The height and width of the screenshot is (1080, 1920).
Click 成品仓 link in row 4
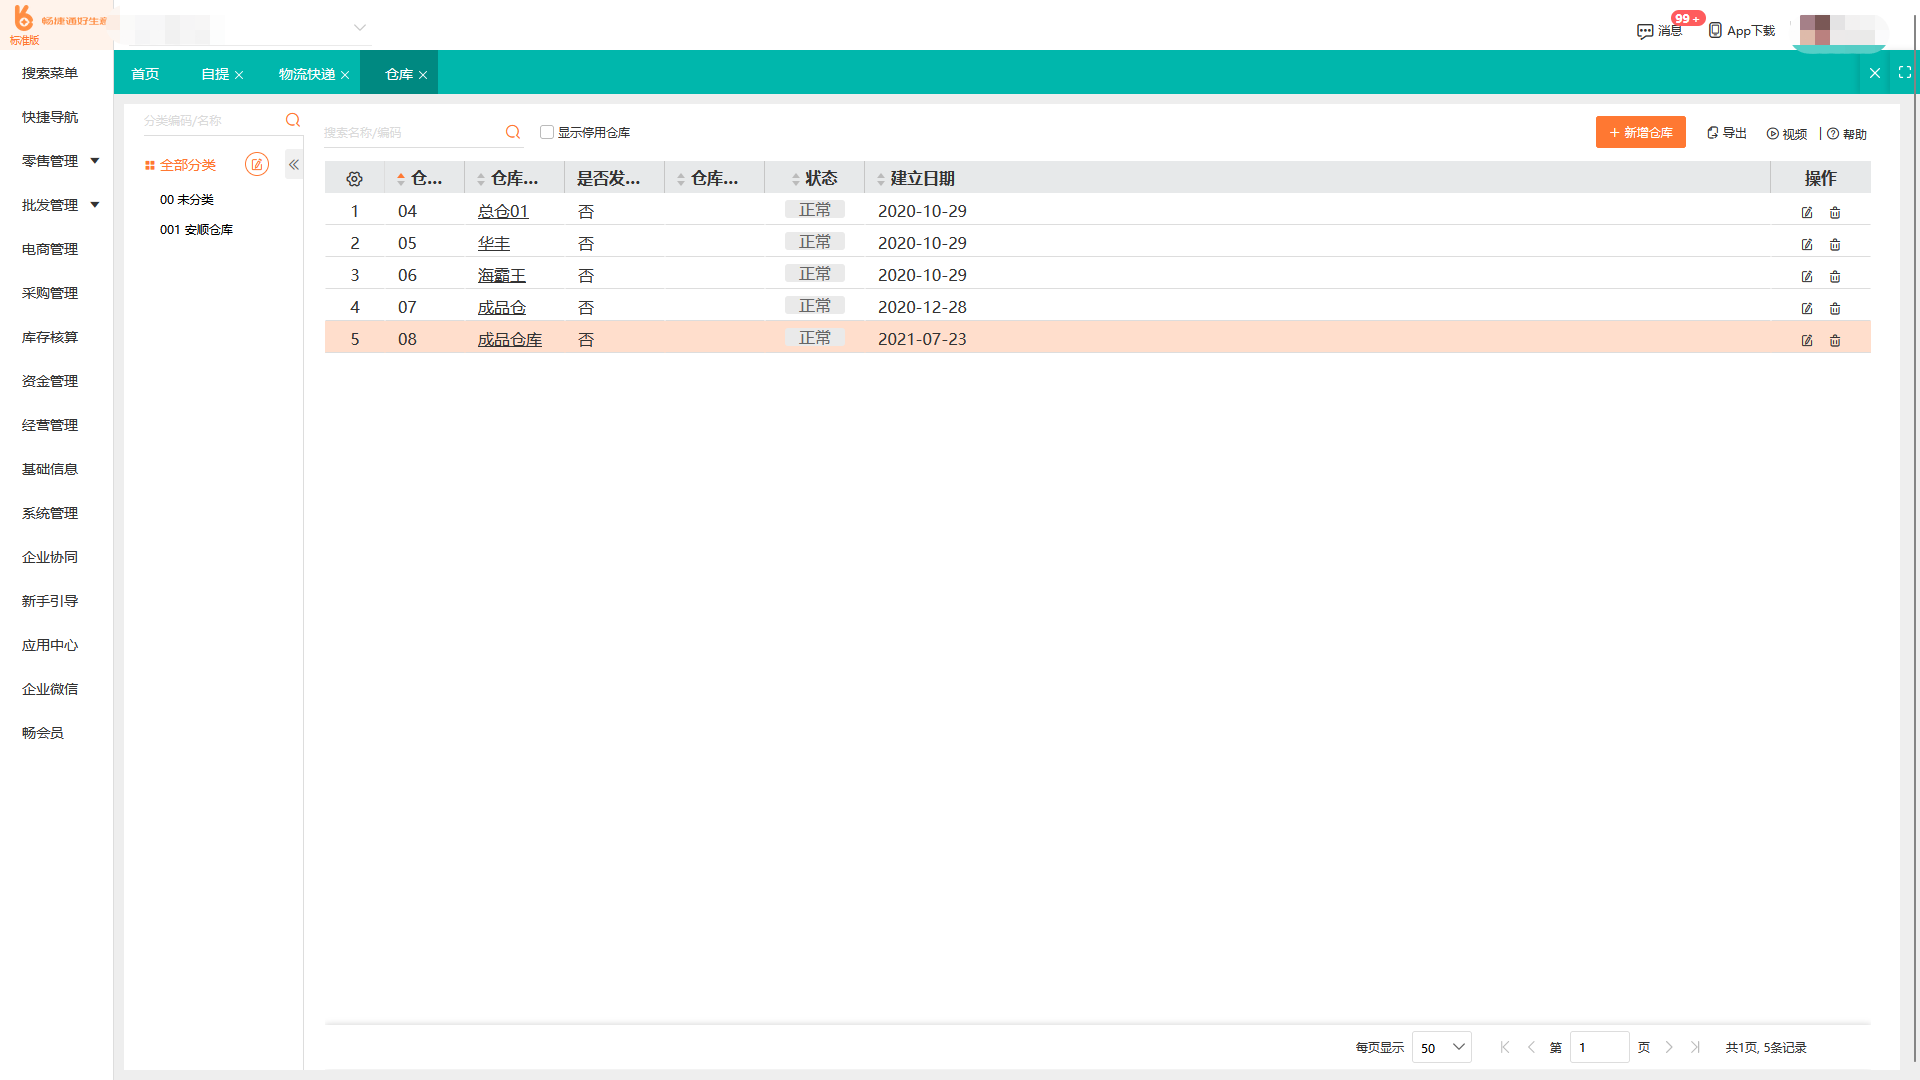pos(500,306)
